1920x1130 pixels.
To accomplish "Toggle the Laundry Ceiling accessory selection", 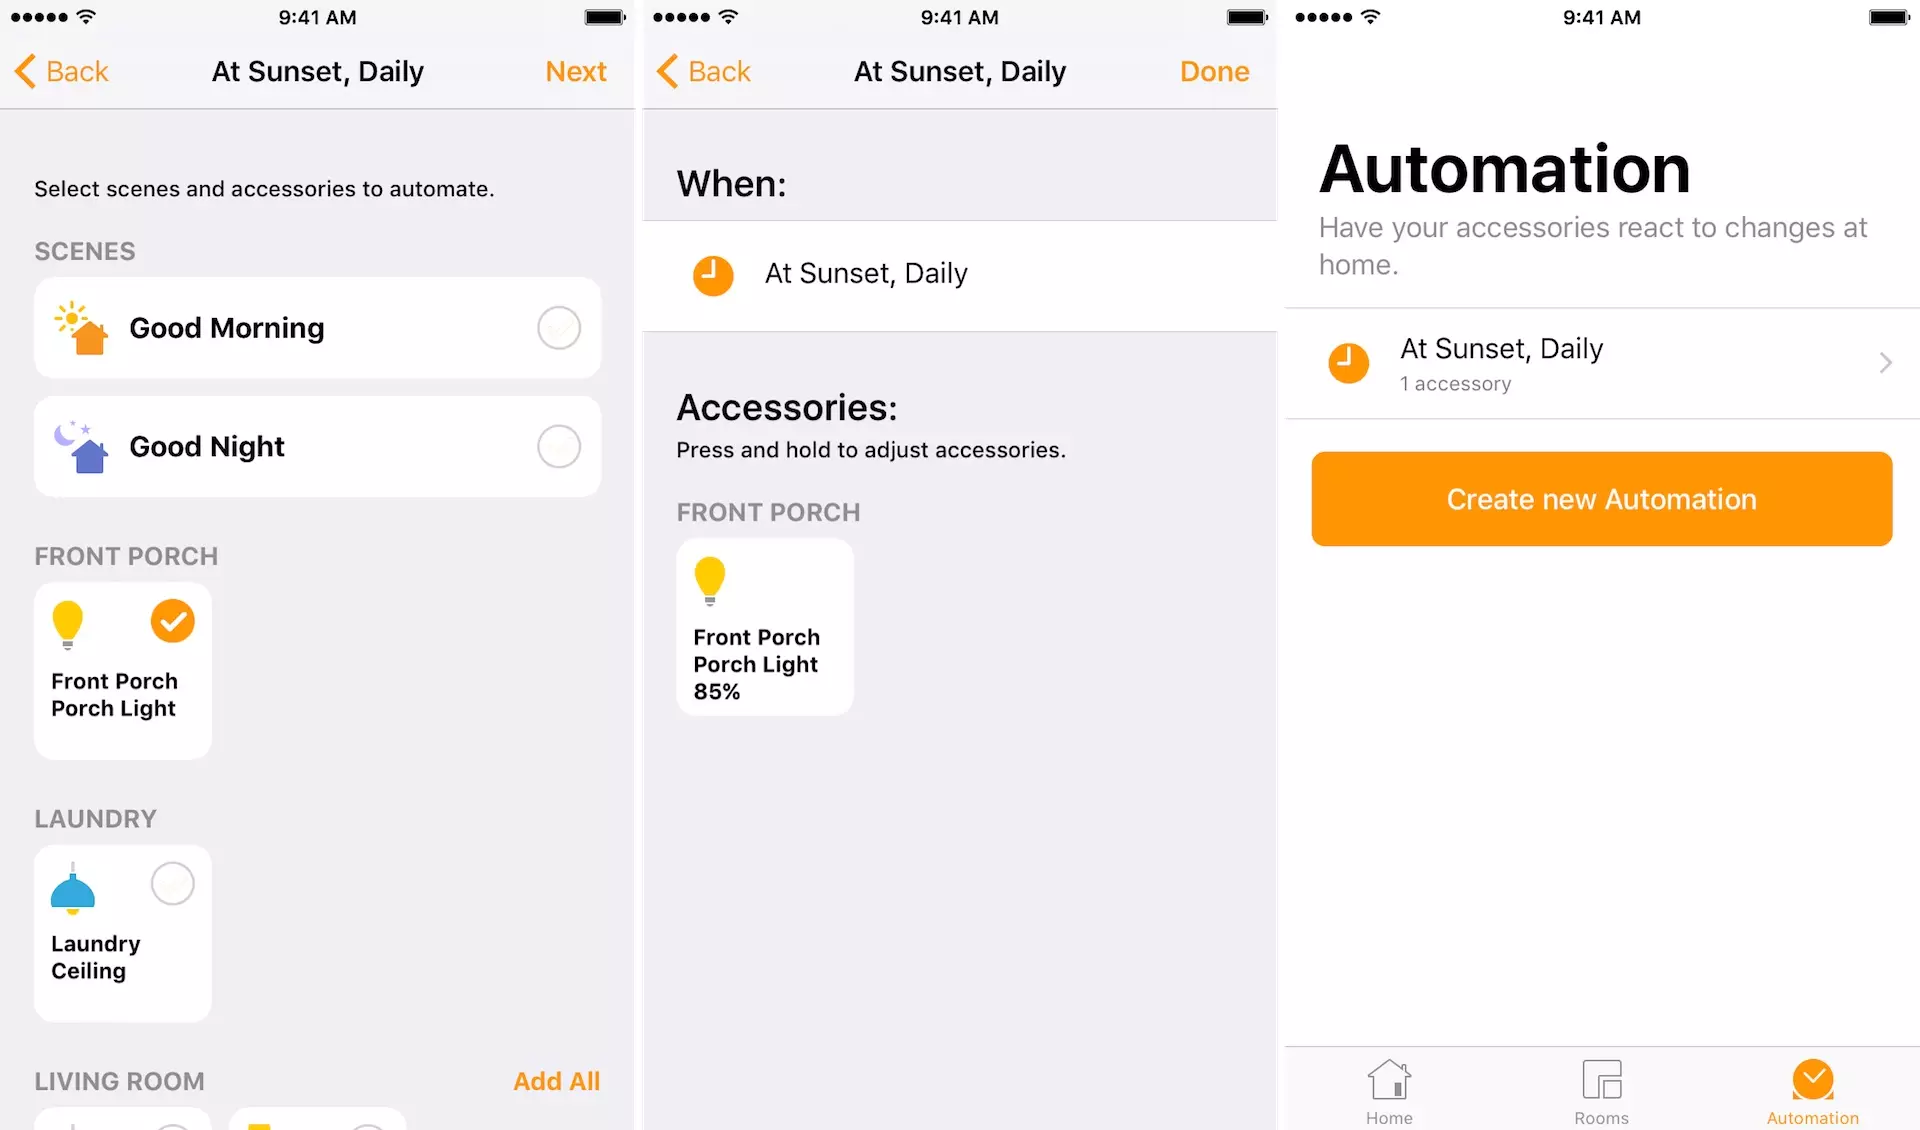I will 171,882.
